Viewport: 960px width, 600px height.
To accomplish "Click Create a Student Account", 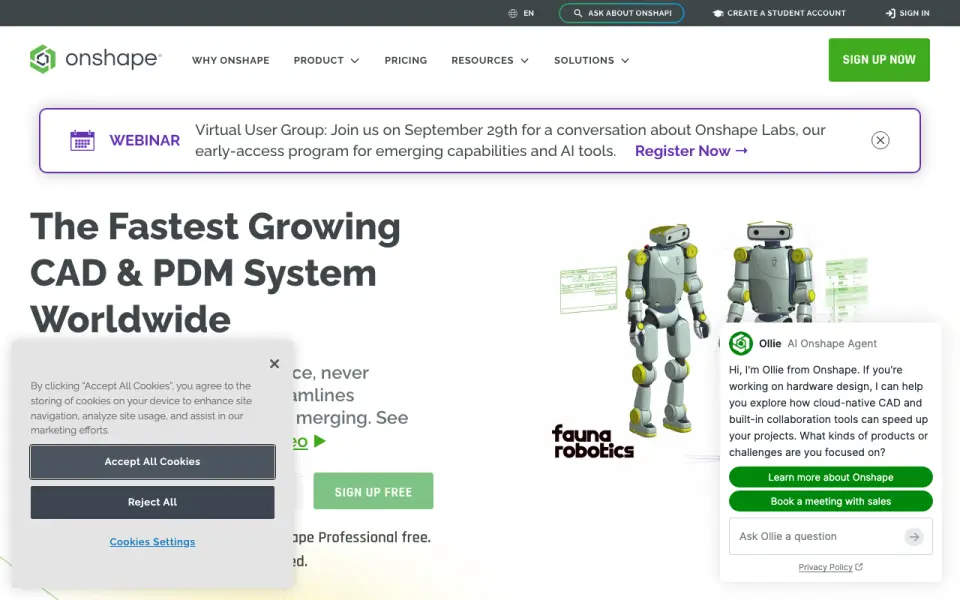I will coord(779,13).
